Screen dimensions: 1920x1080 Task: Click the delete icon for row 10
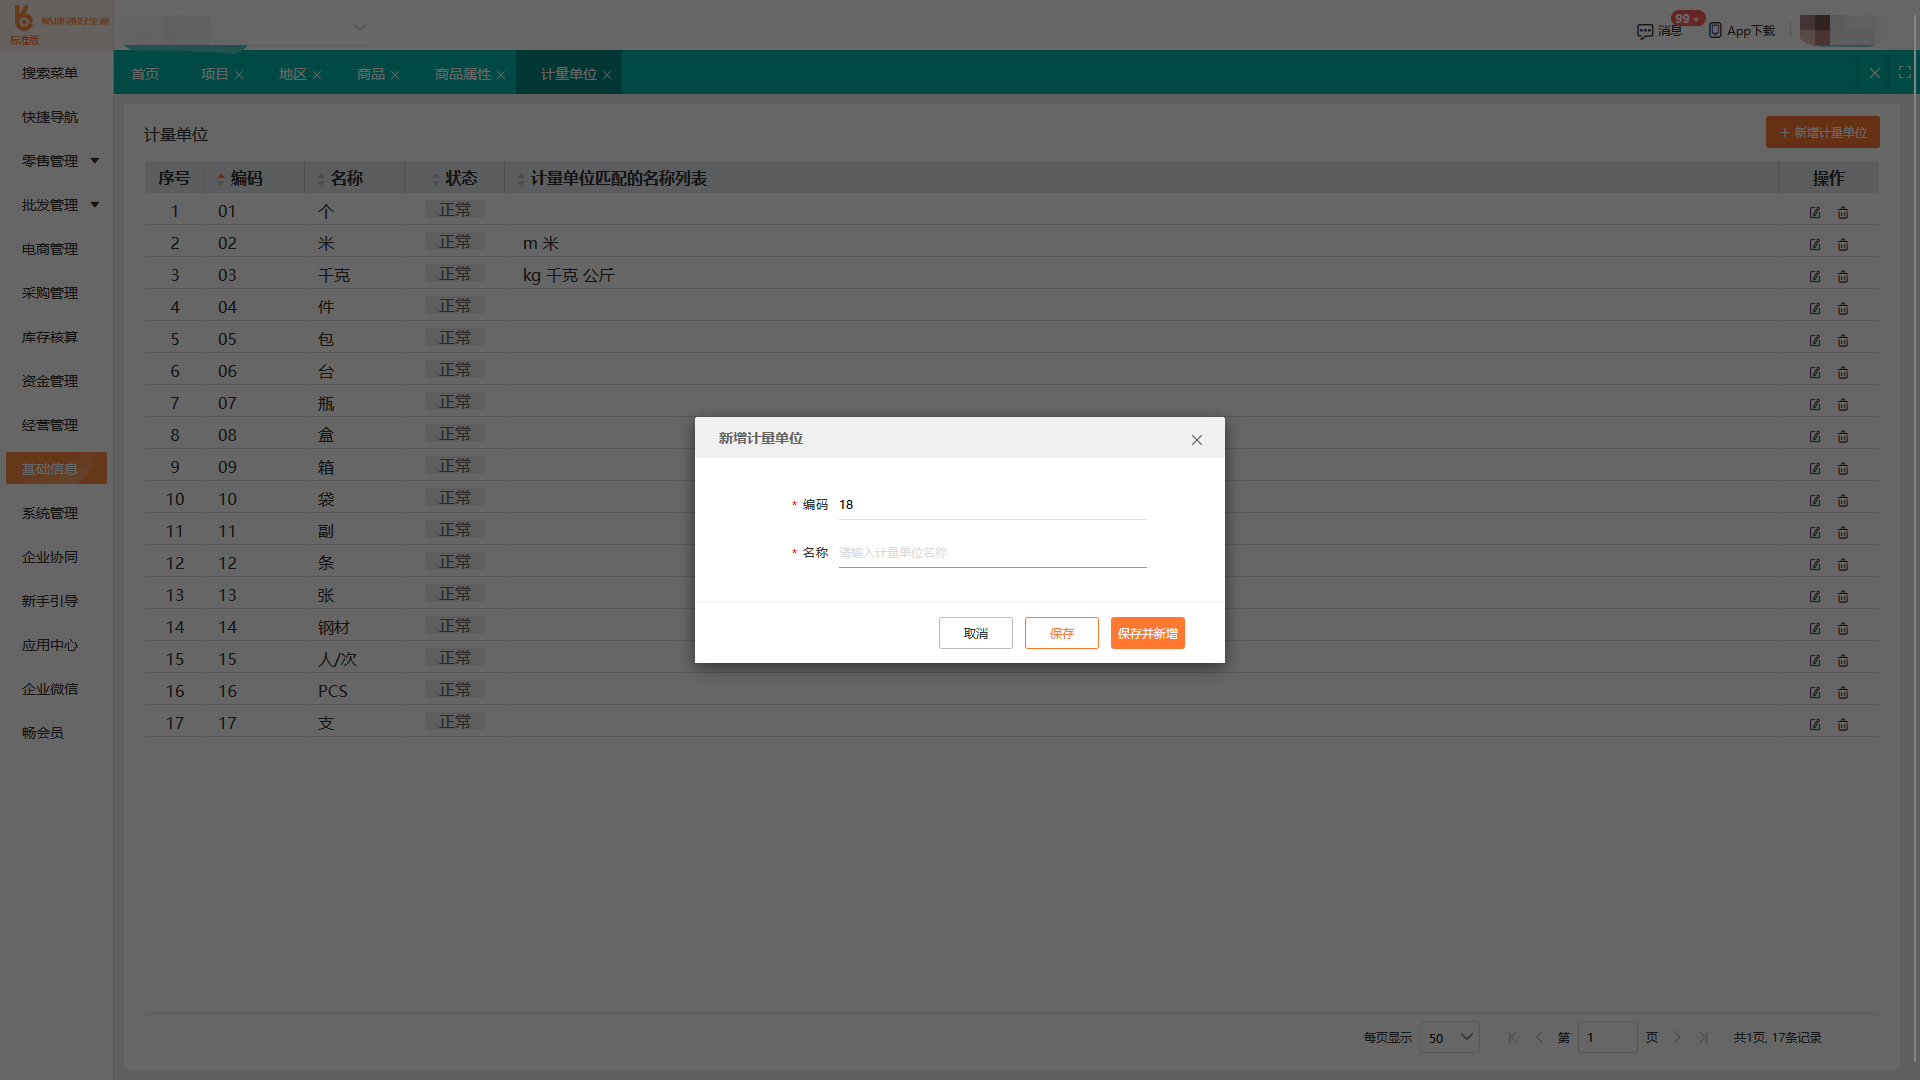click(x=1844, y=498)
